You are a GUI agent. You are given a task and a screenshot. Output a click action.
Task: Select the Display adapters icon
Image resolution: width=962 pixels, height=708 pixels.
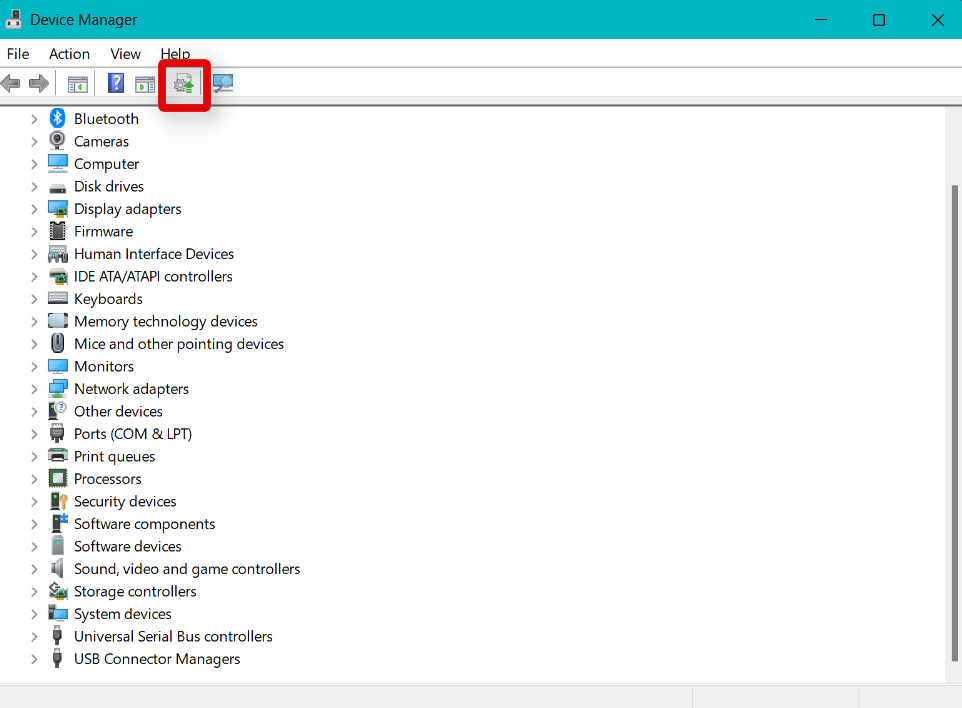click(58, 209)
